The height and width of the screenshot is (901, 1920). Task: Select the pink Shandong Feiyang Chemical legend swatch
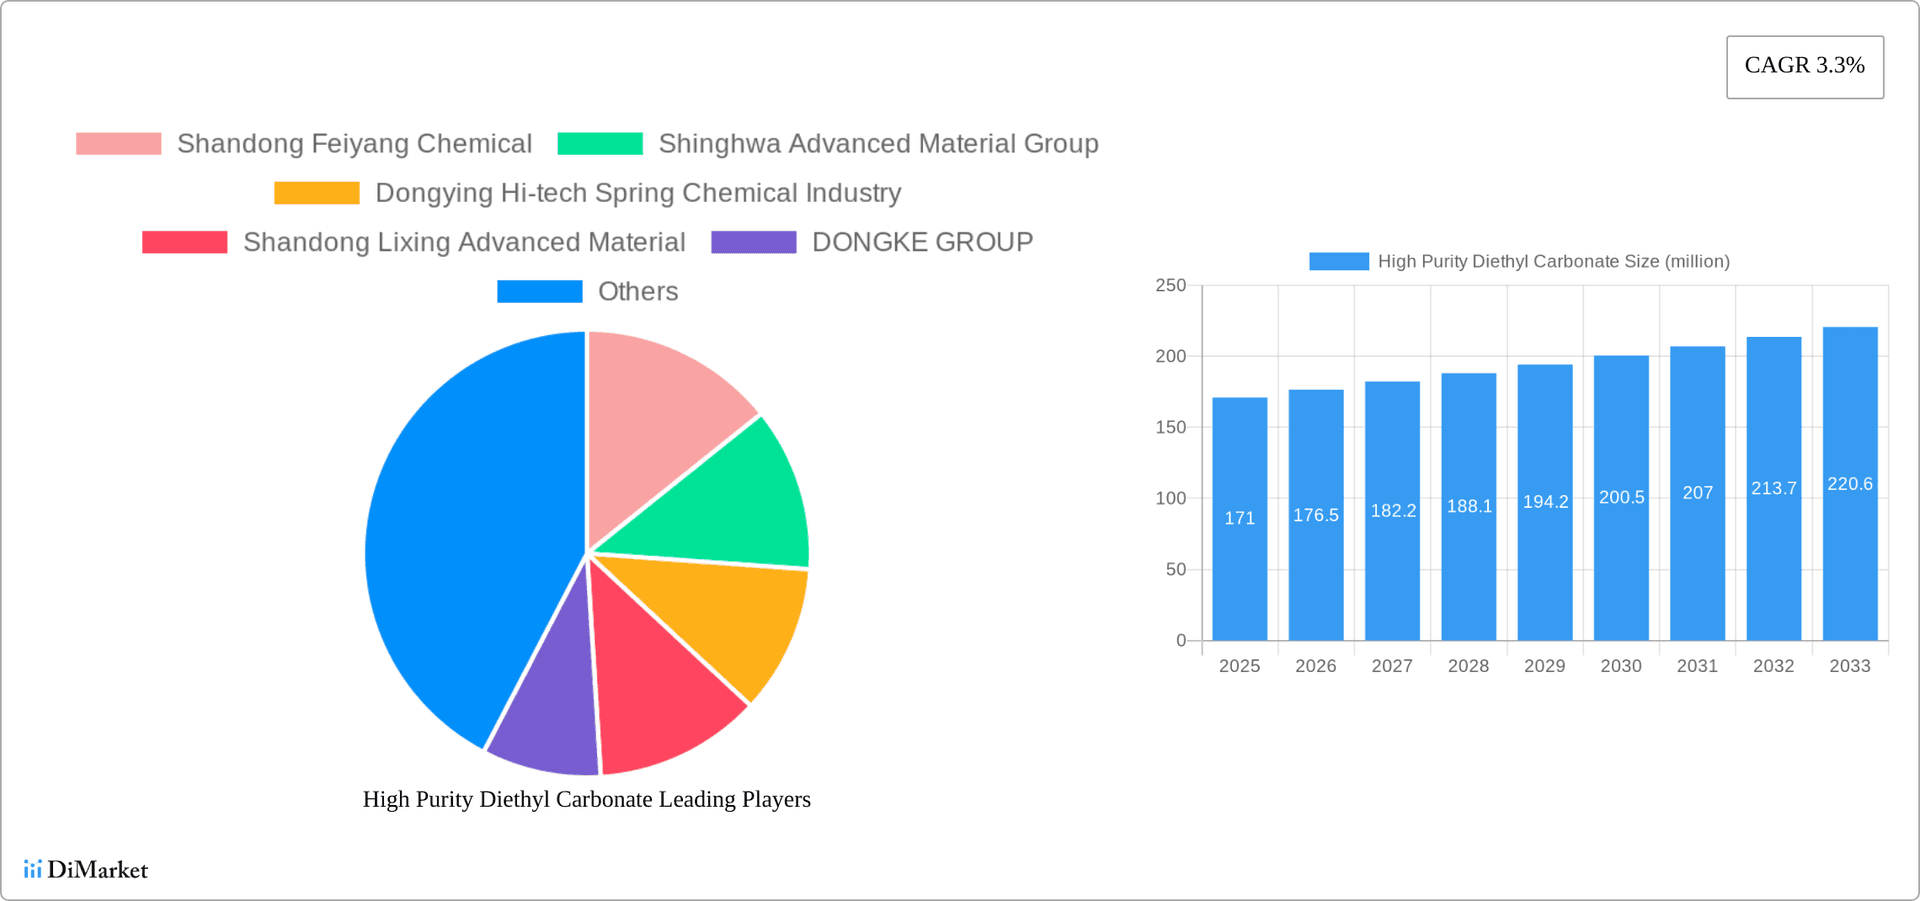click(x=118, y=143)
